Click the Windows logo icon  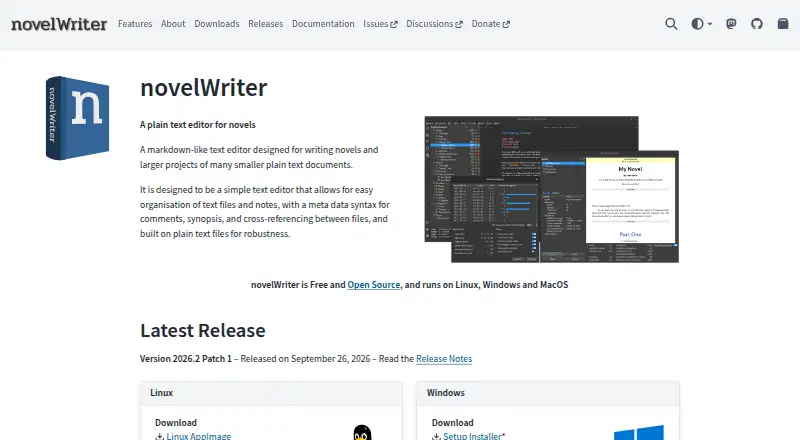point(639,433)
